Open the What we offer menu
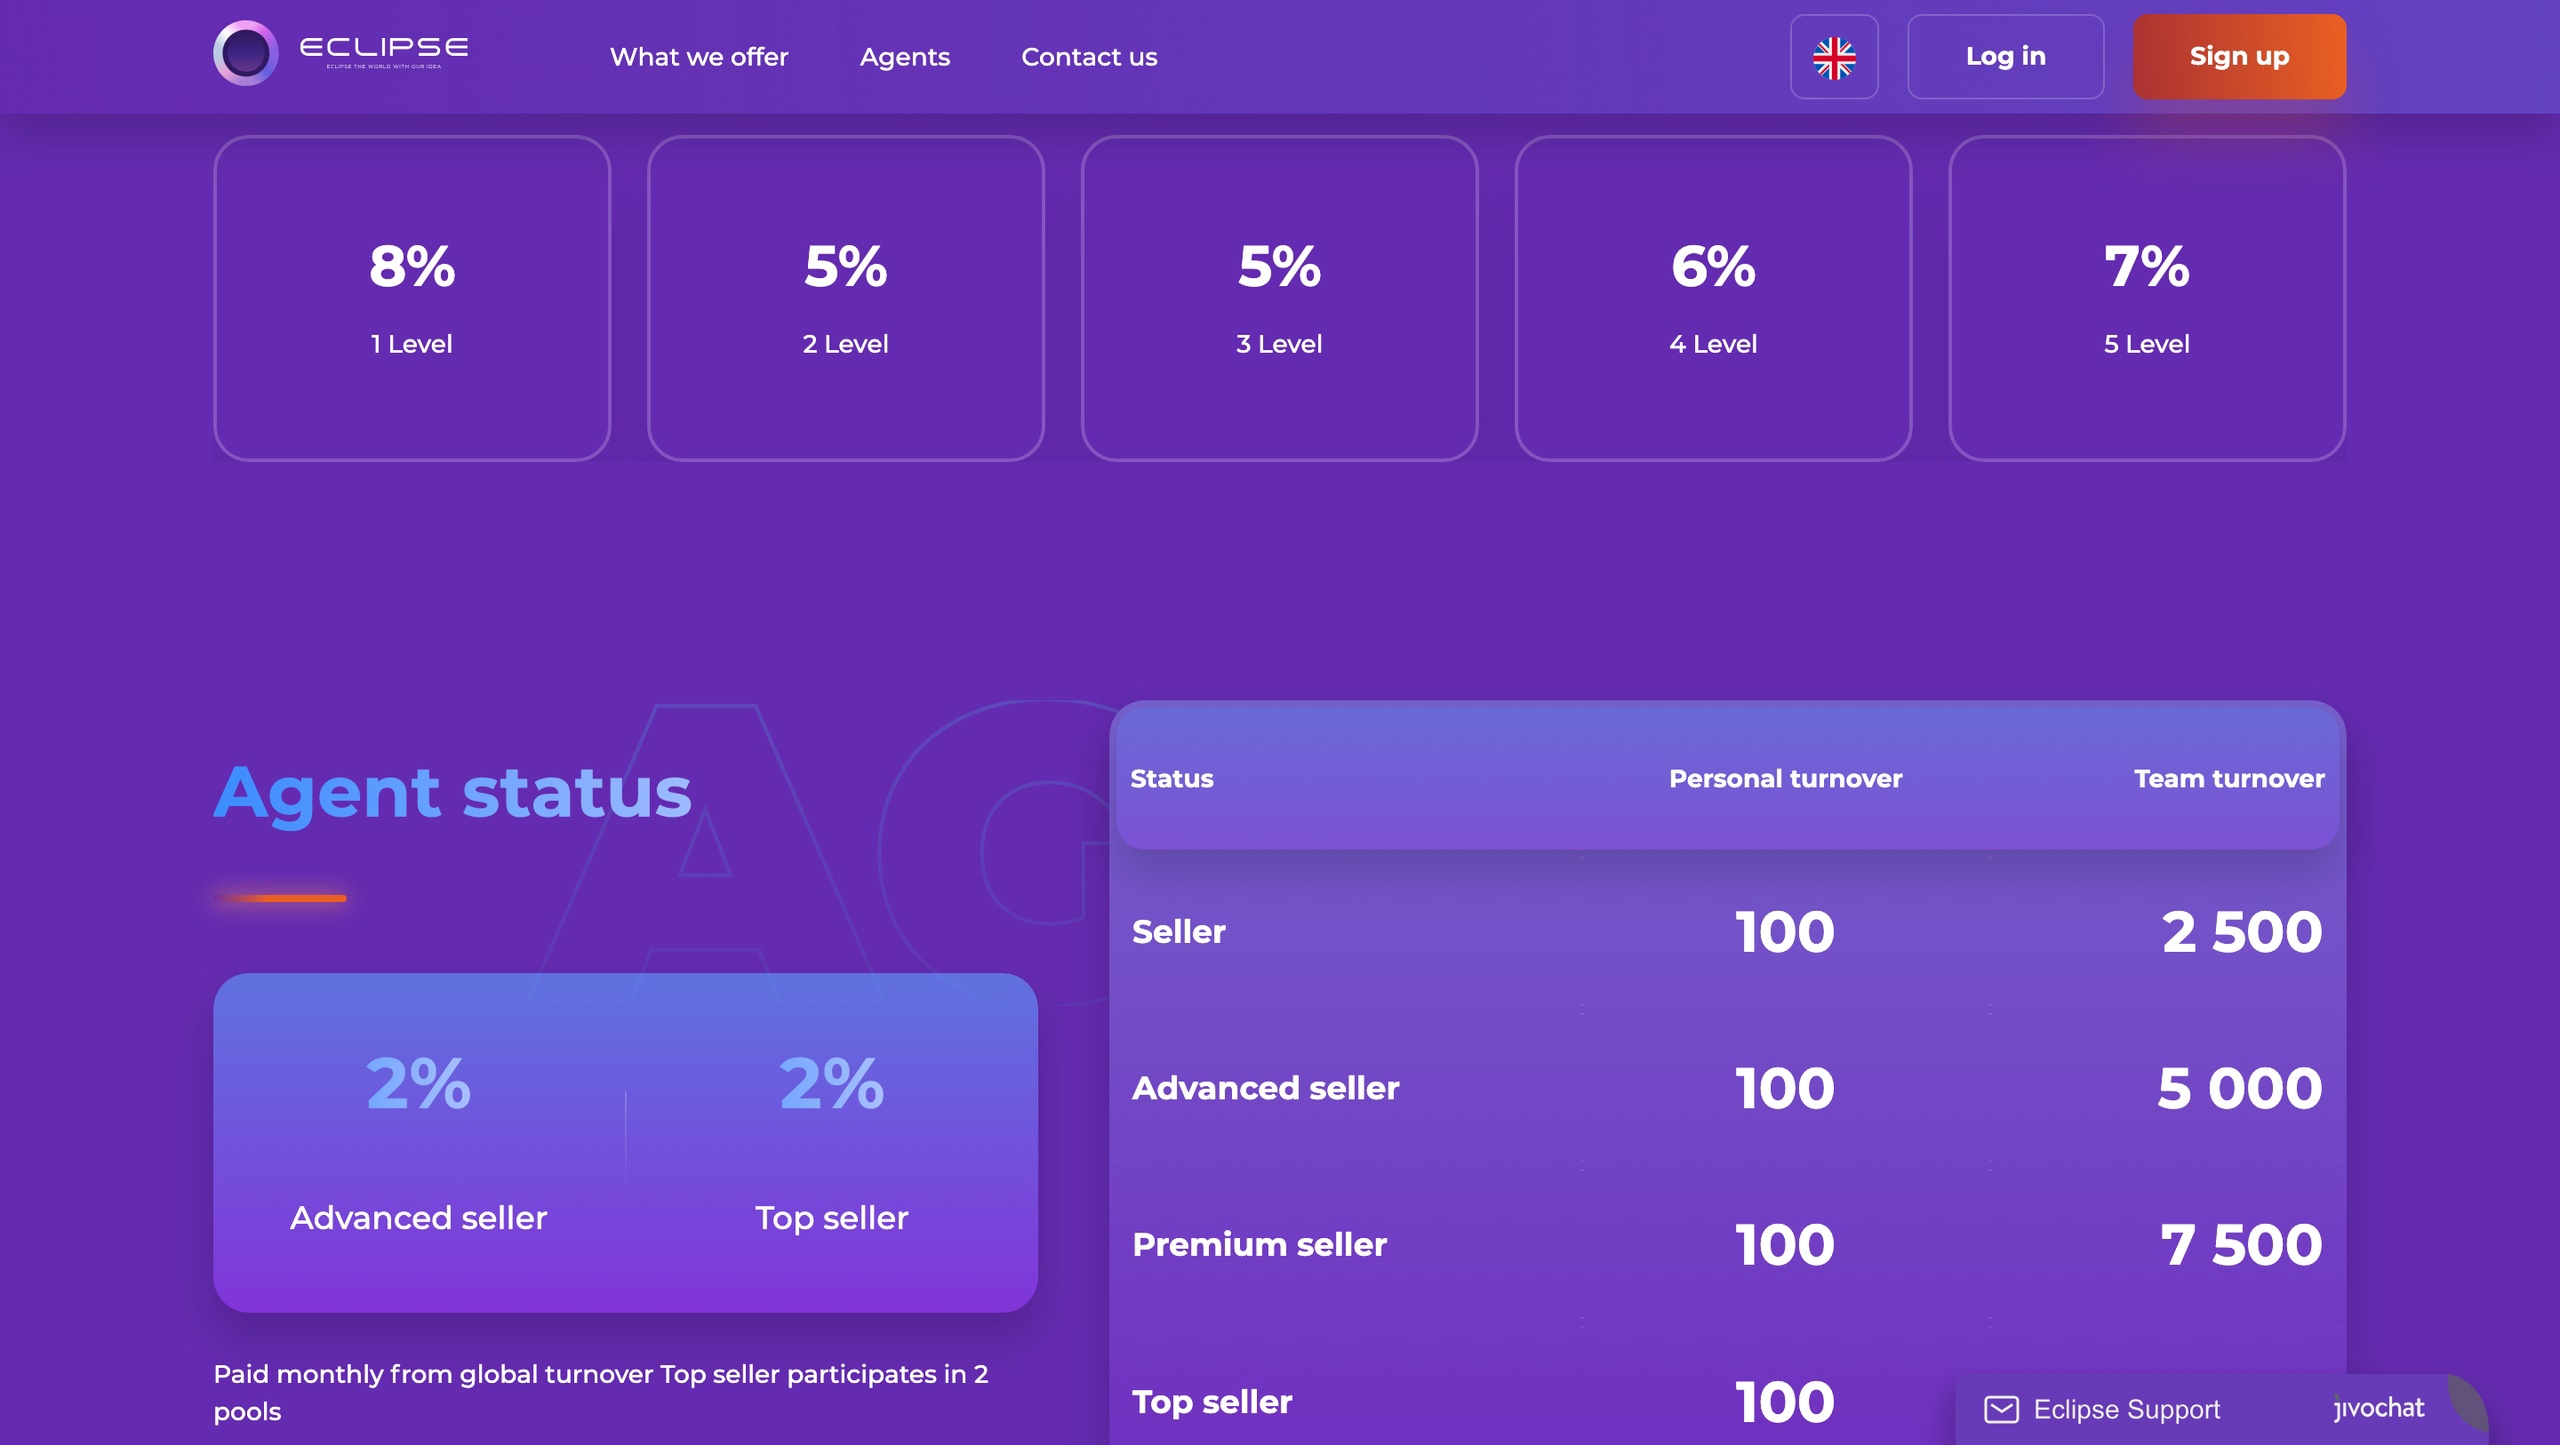 coord(700,54)
